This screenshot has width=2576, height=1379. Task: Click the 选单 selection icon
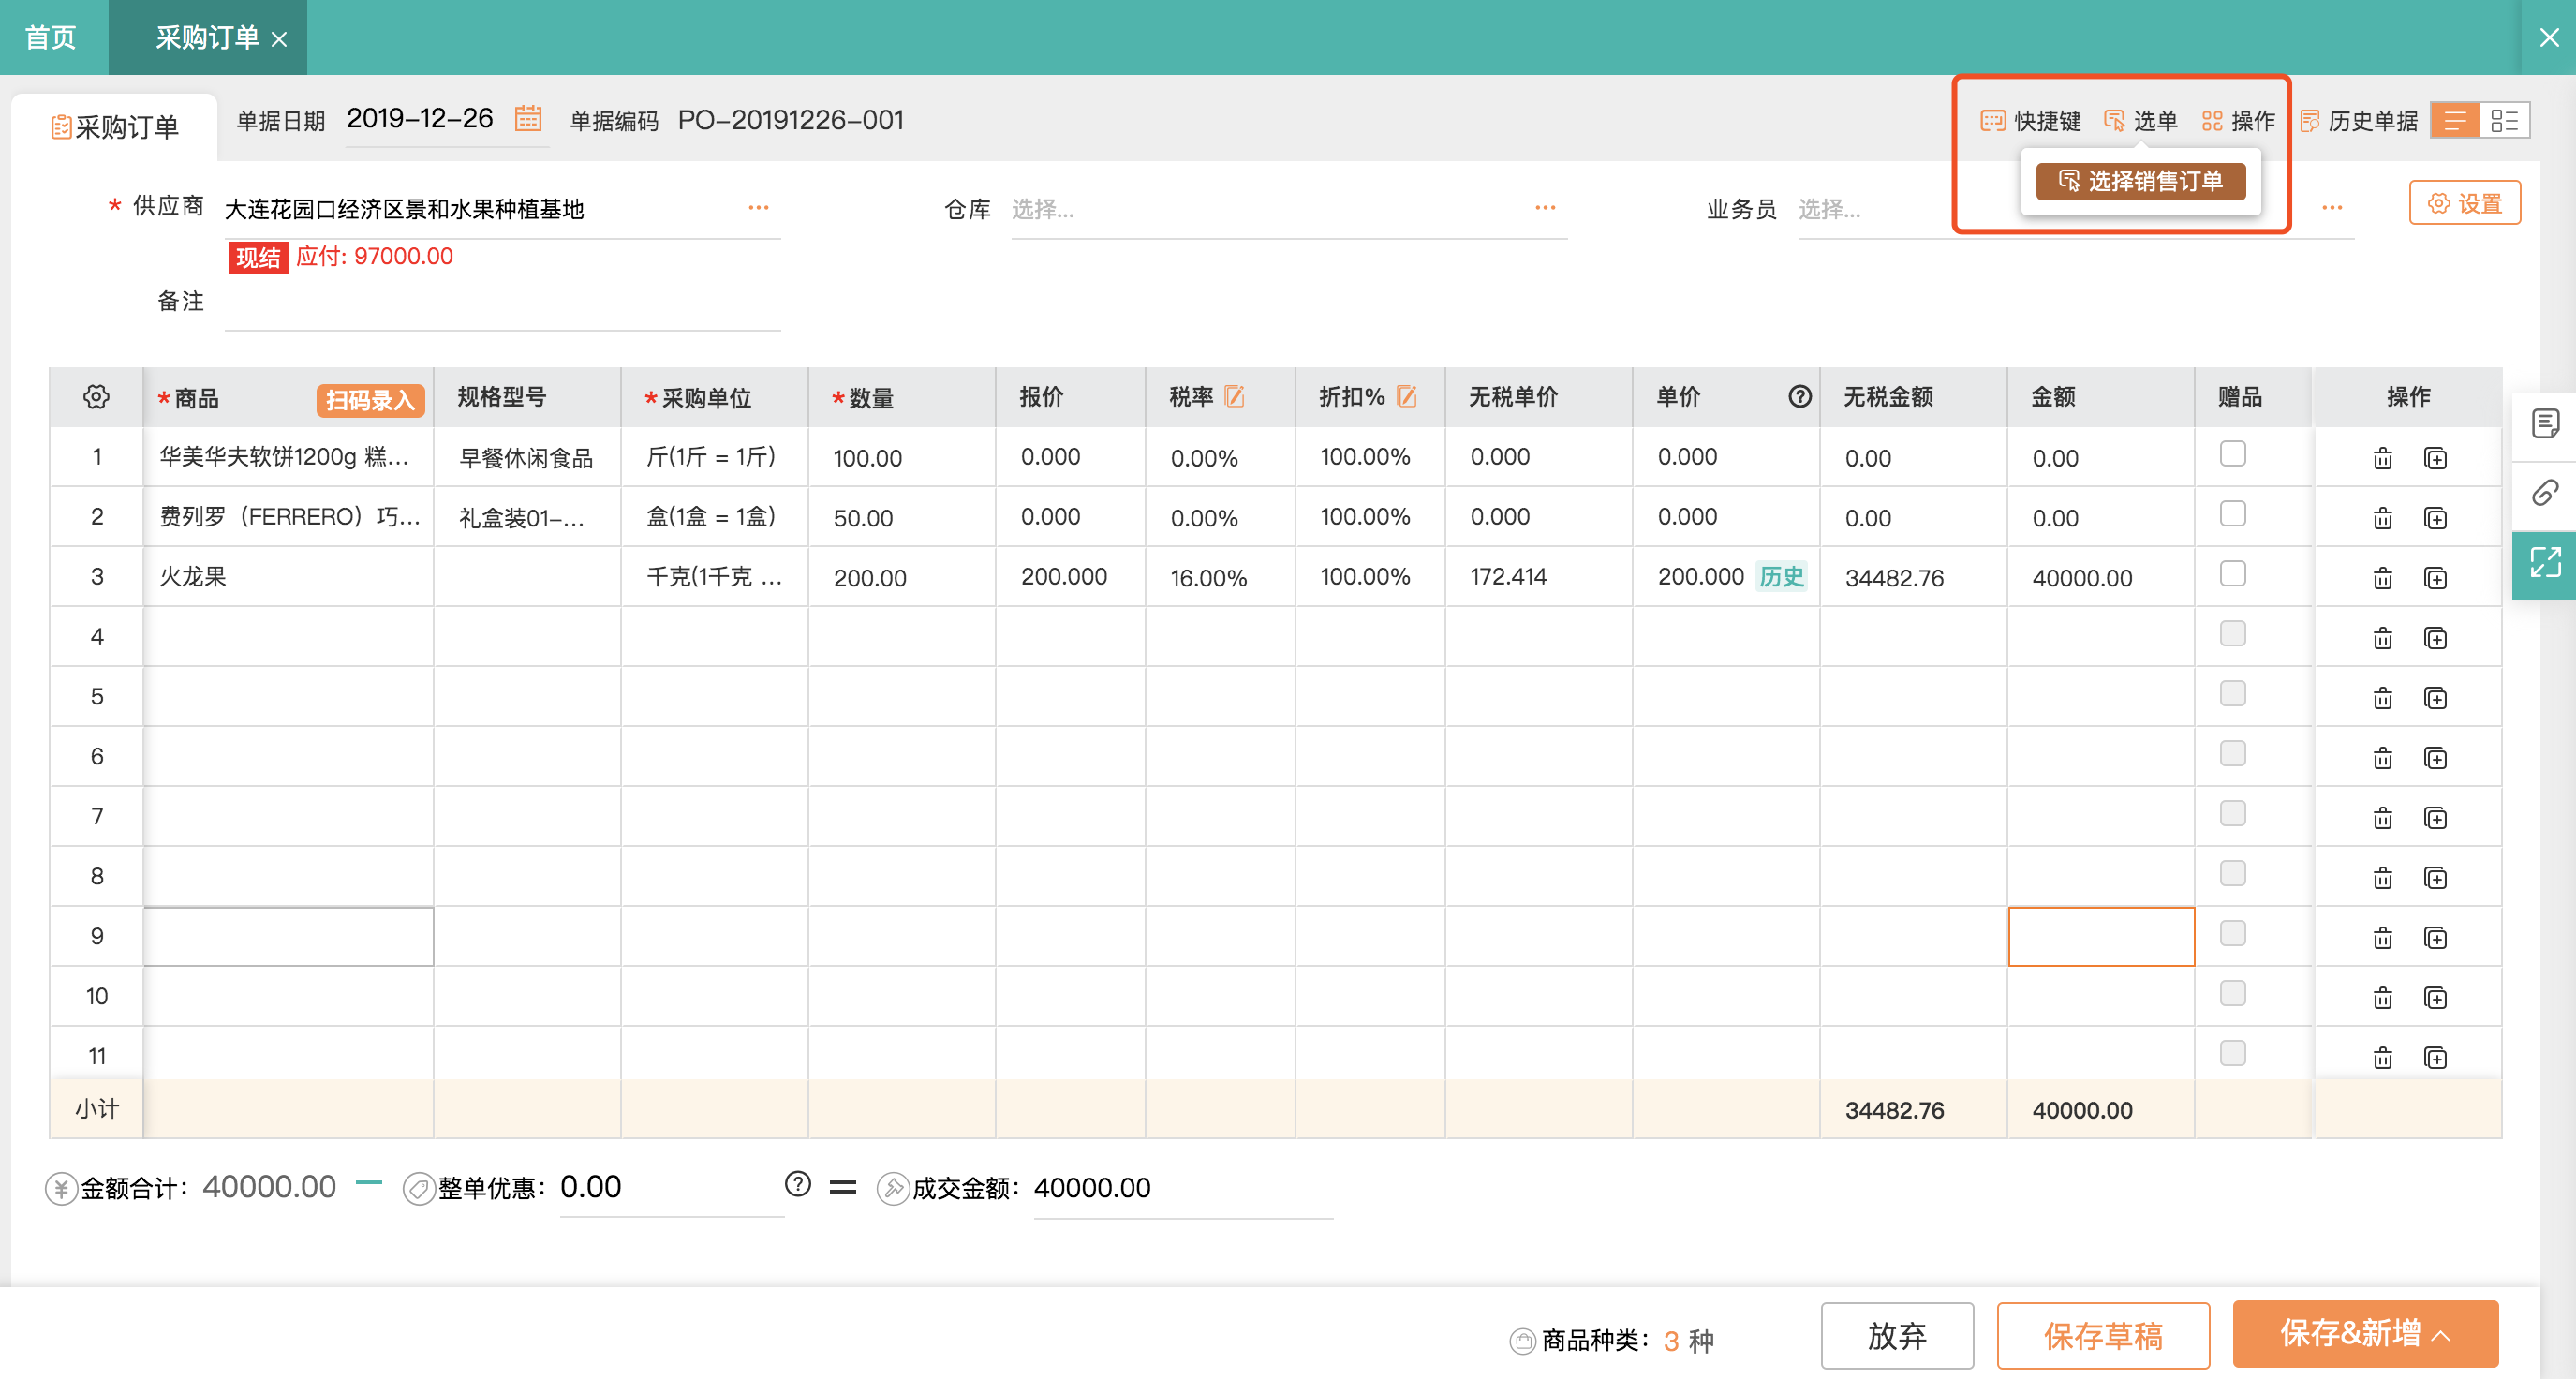click(2116, 118)
